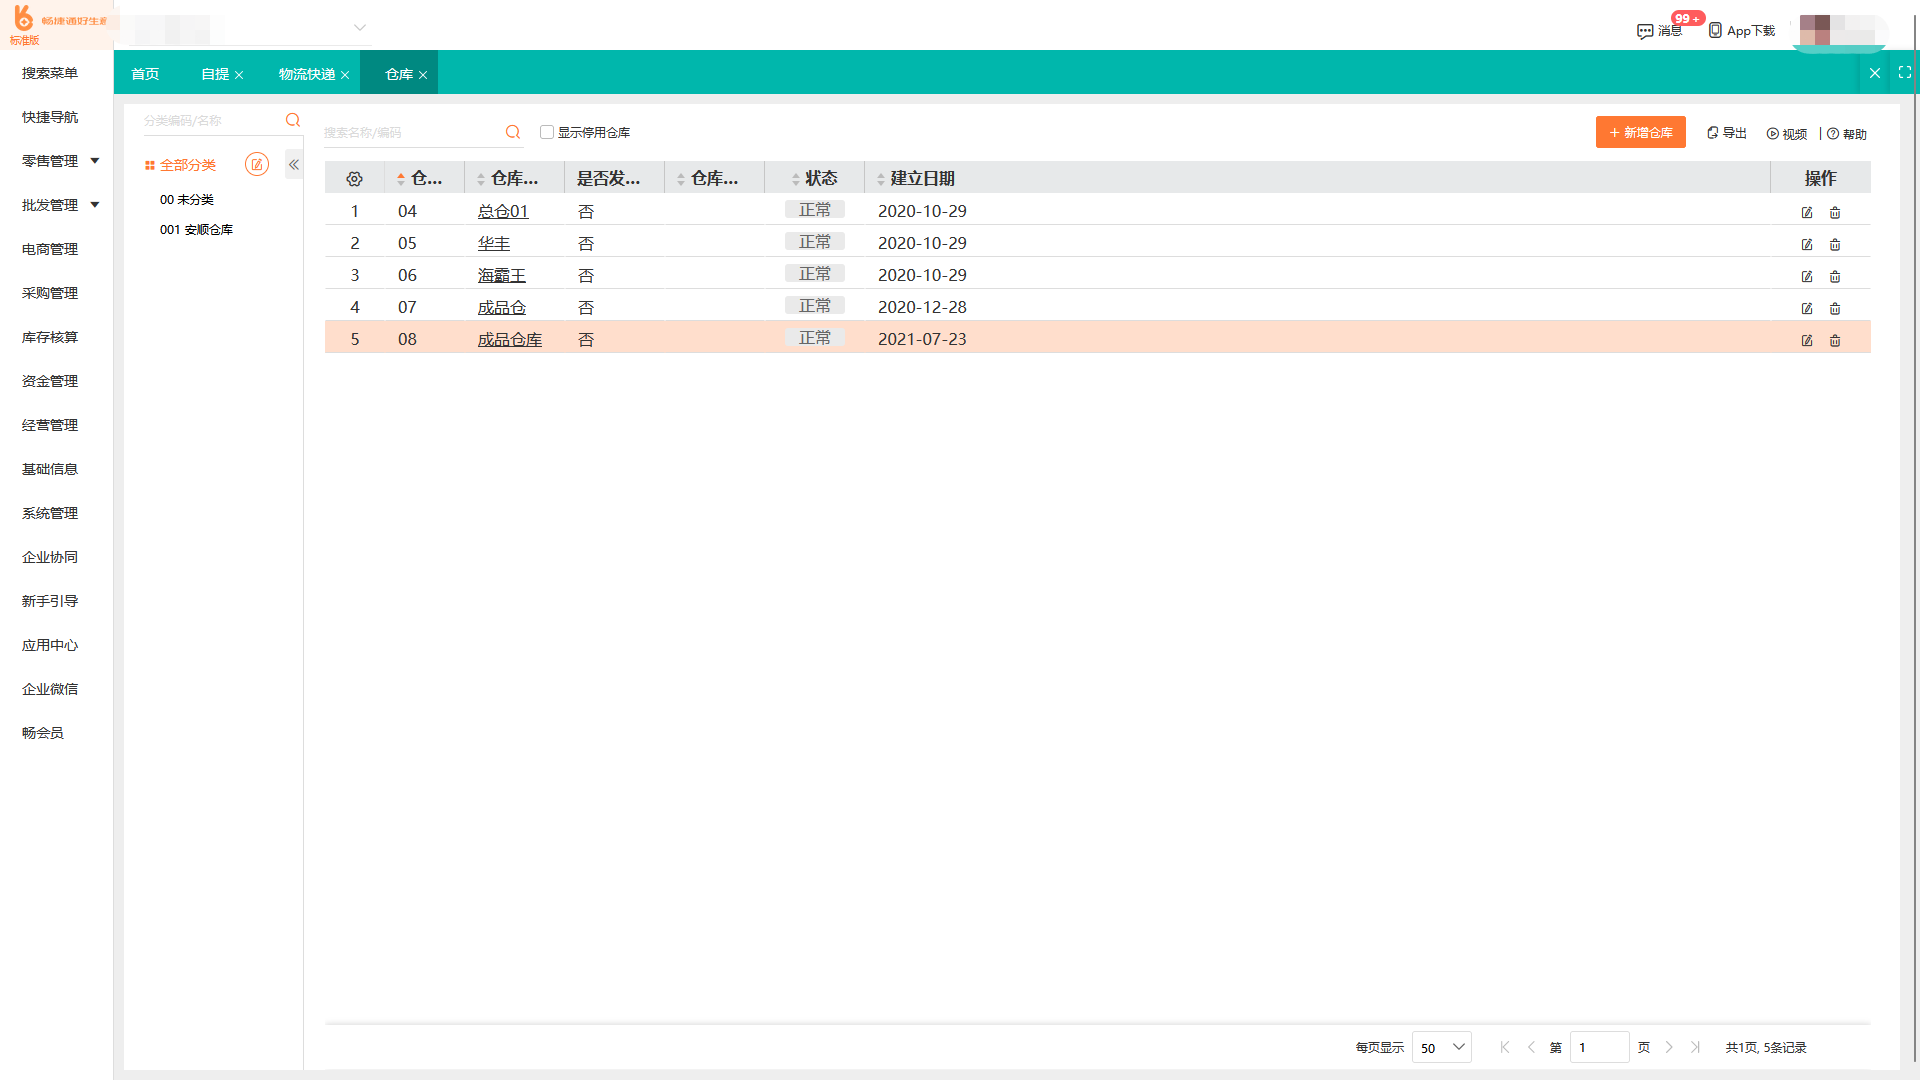Click the delete icon for 华丰
This screenshot has height=1080, width=1920.
tap(1836, 243)
